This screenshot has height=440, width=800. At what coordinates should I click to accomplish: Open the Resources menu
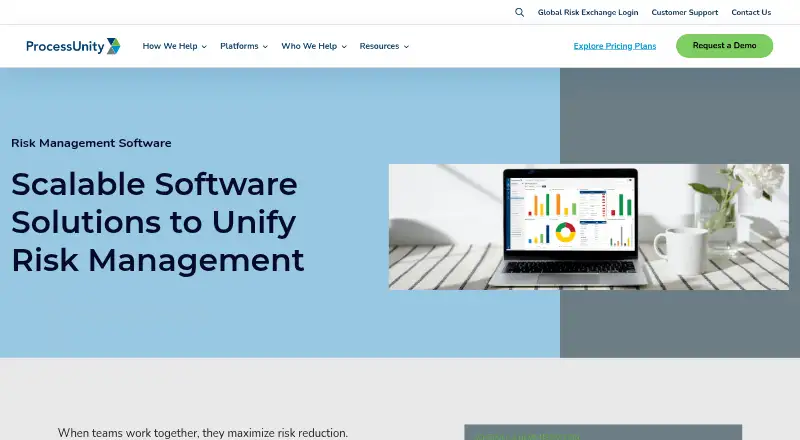click(x=379, y=46)
